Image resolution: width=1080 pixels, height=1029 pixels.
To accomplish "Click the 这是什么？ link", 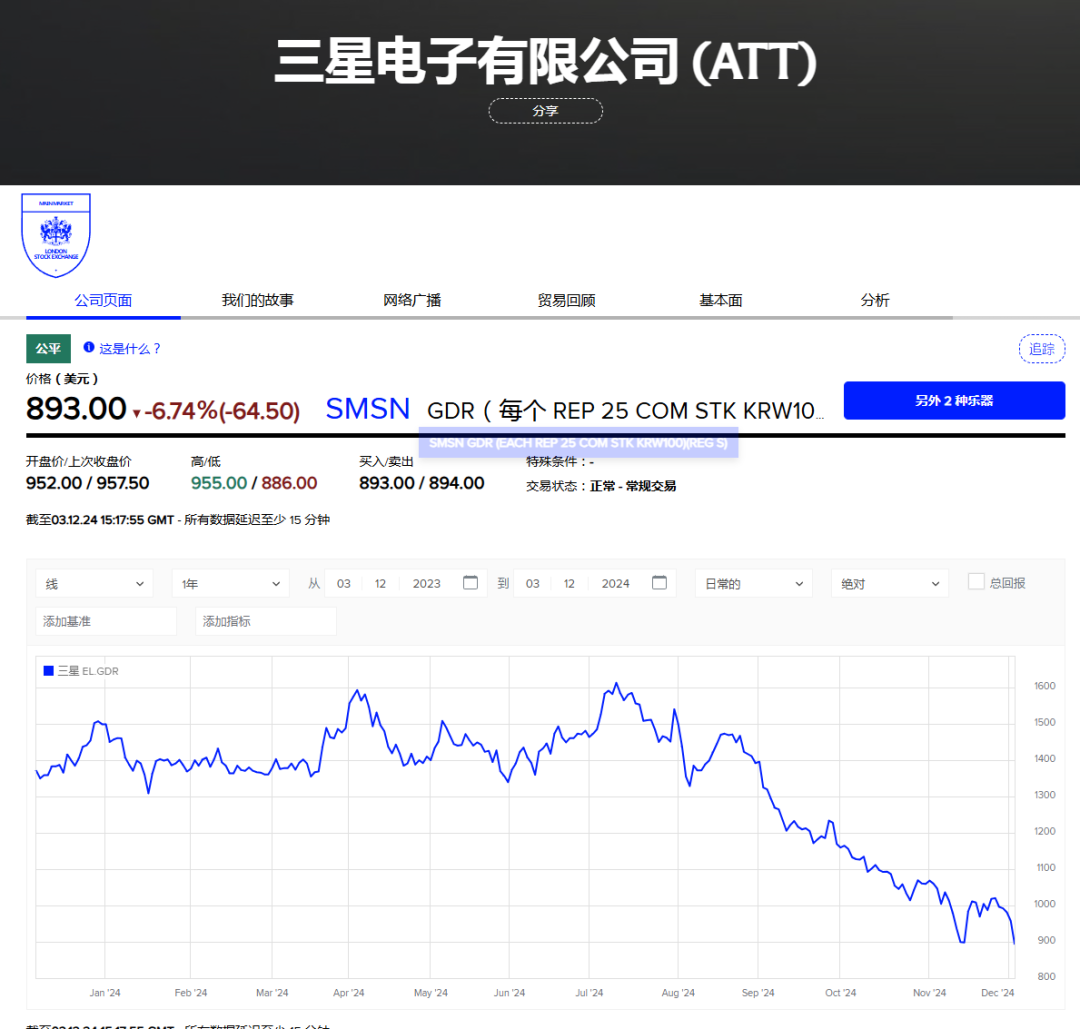I will tap(130, 349).
